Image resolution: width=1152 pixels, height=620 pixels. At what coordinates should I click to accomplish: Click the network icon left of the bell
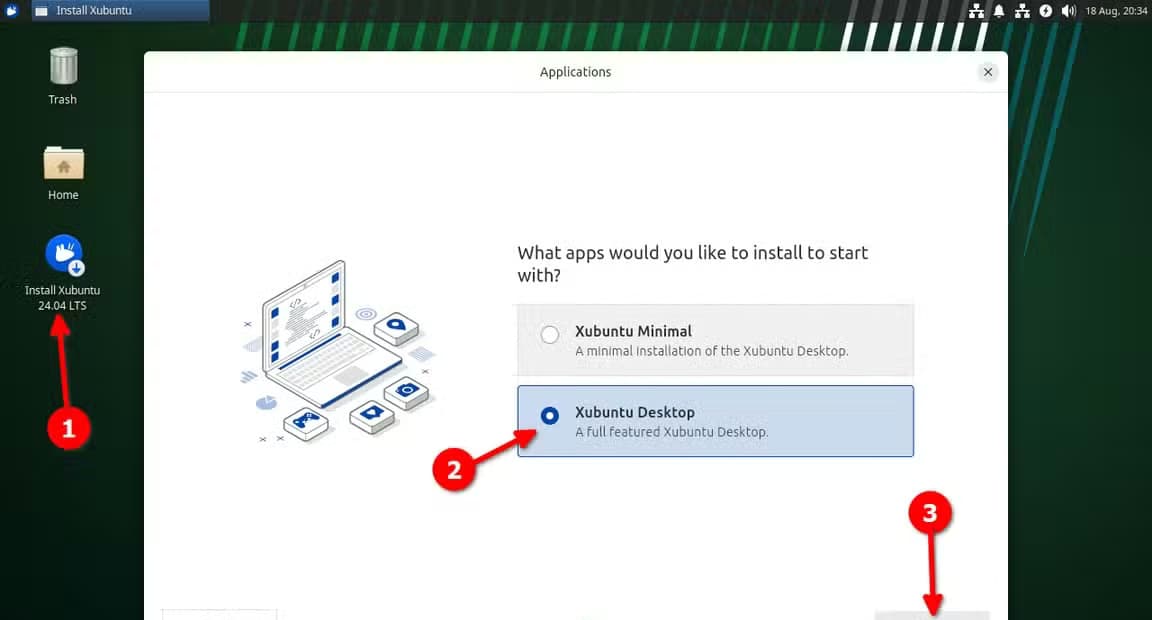coord(976,10)
